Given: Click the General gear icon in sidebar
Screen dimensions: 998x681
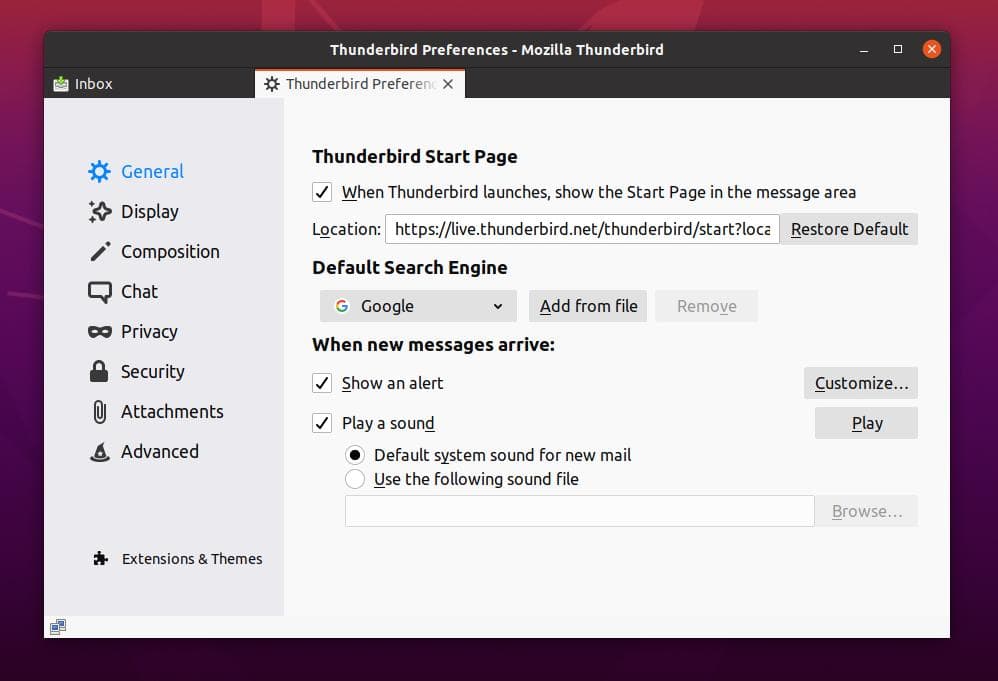Looking at the screenshot, I should tap(99, 171).
